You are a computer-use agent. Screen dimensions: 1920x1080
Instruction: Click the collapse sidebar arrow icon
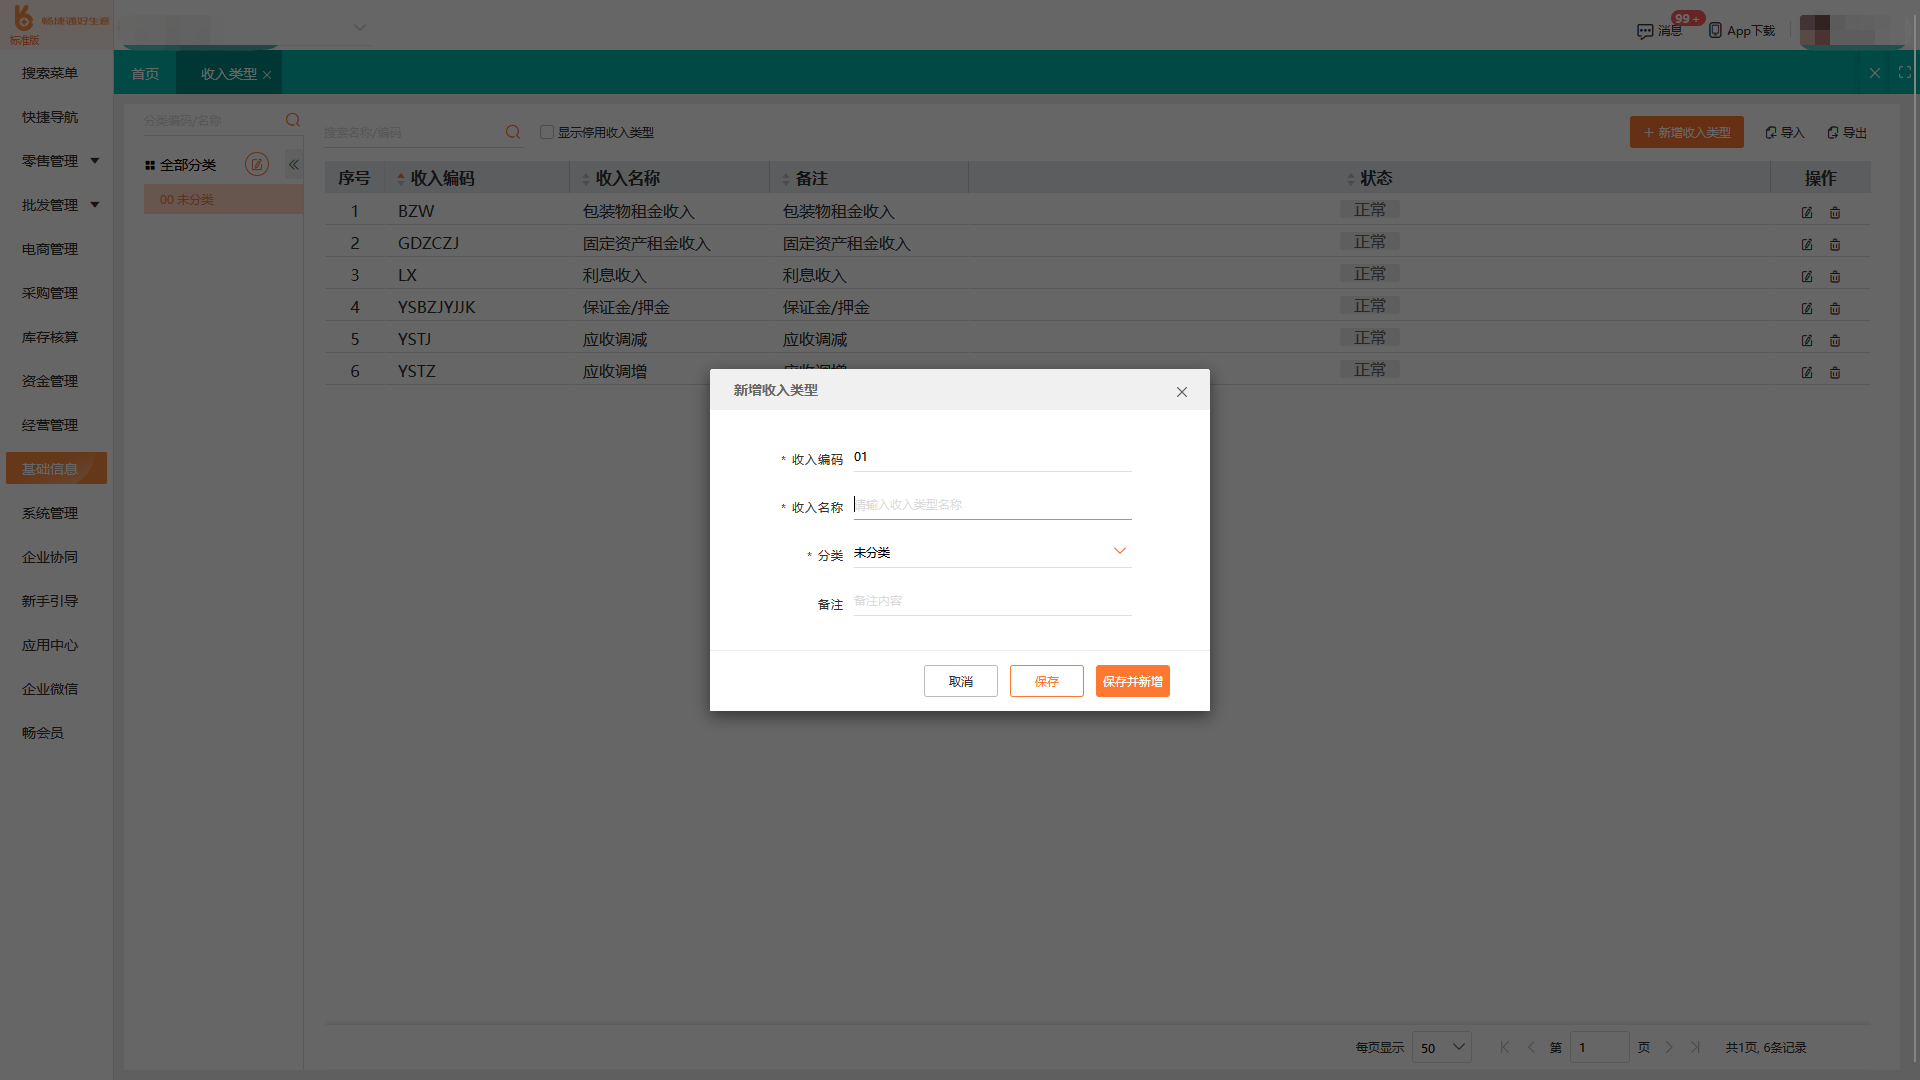pos(295,165)
